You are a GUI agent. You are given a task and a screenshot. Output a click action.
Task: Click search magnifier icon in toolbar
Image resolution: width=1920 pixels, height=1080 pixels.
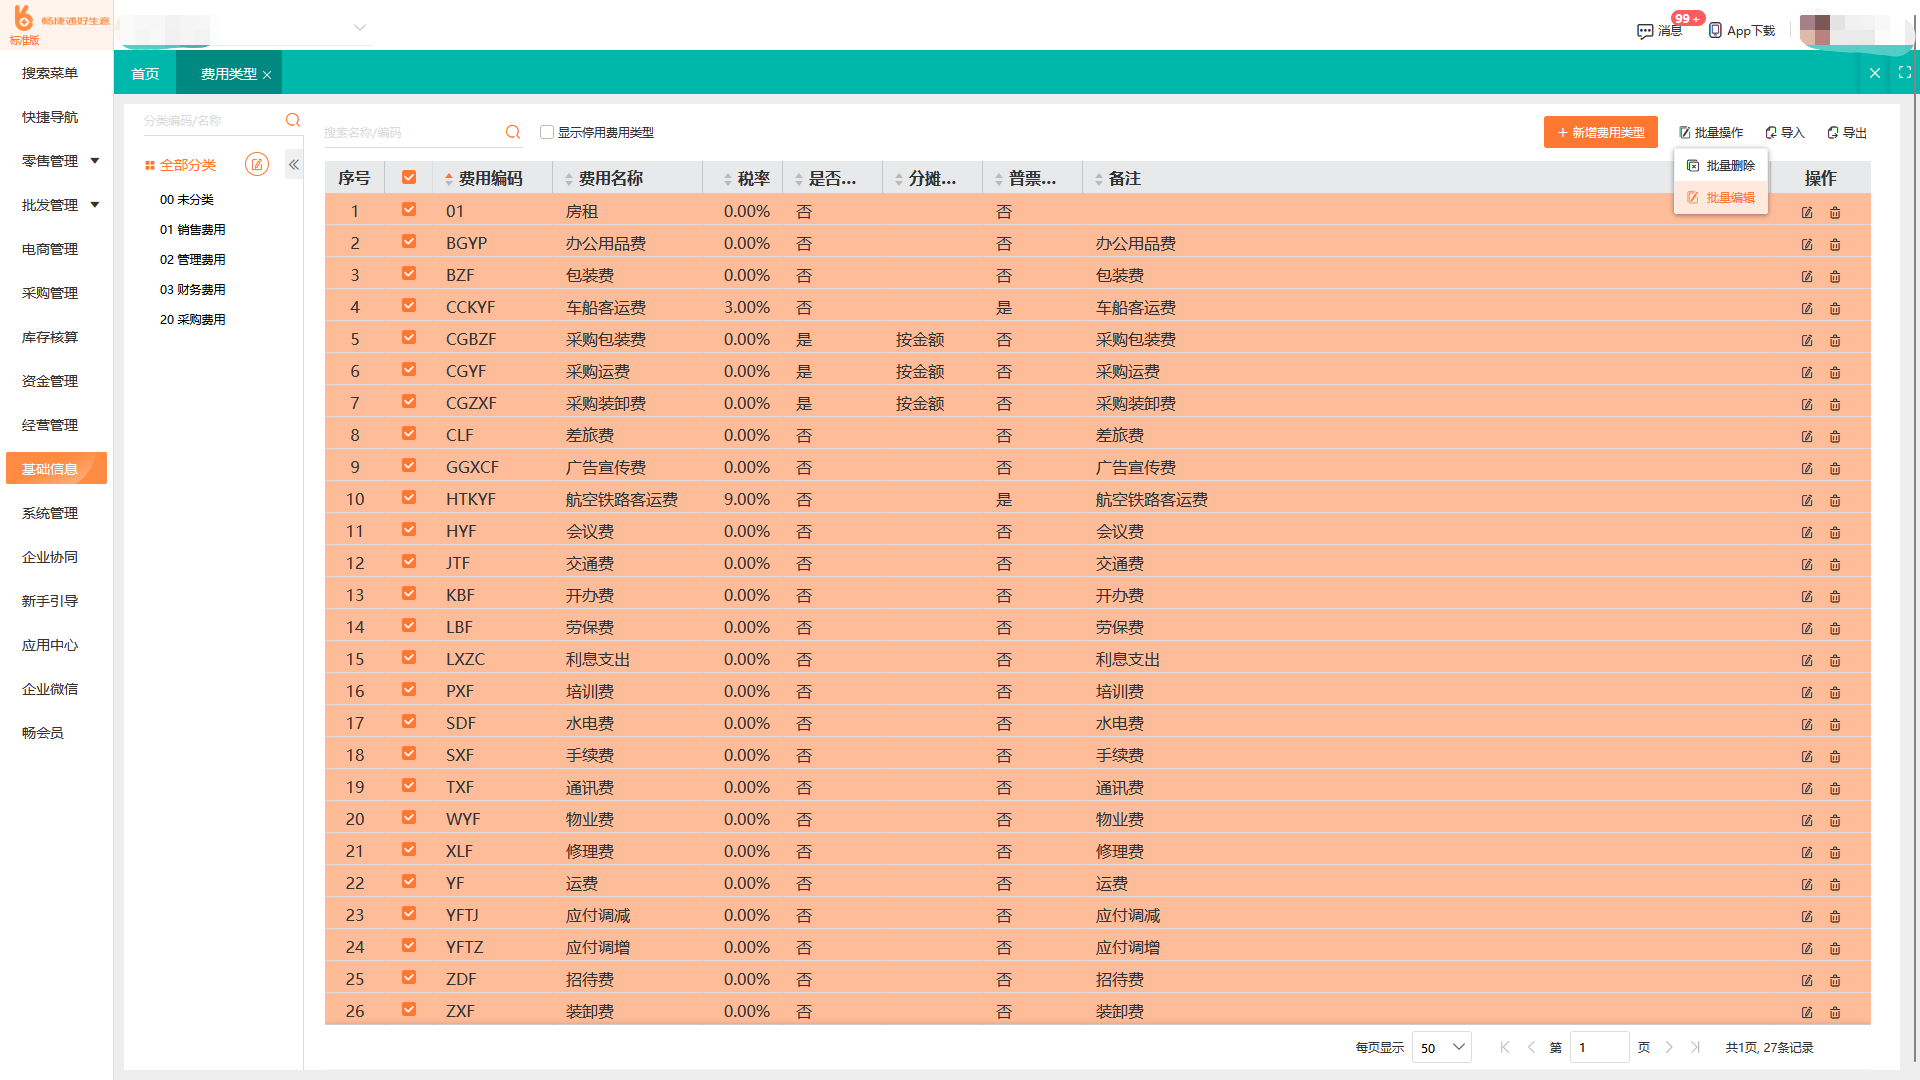click(x=514, y=131)
